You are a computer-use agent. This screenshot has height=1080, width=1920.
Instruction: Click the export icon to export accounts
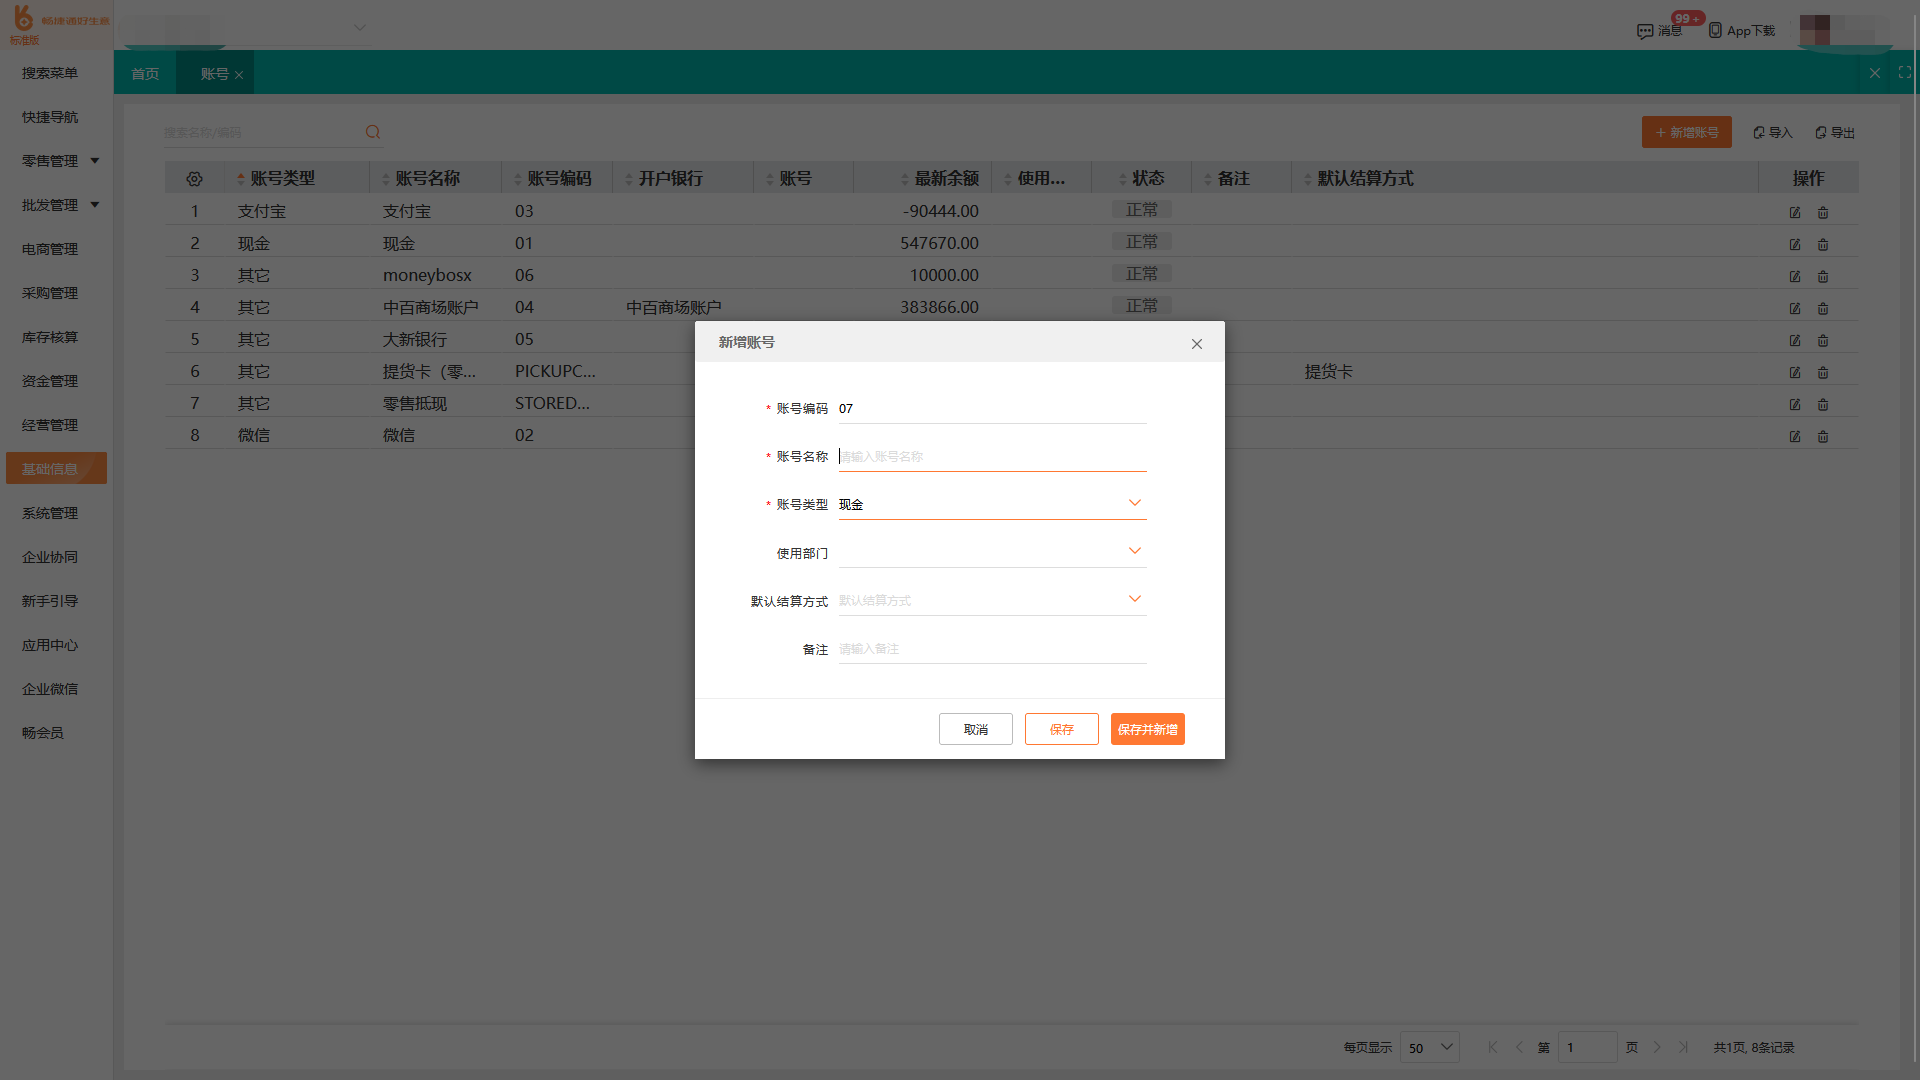click(x=1836, y=132)
